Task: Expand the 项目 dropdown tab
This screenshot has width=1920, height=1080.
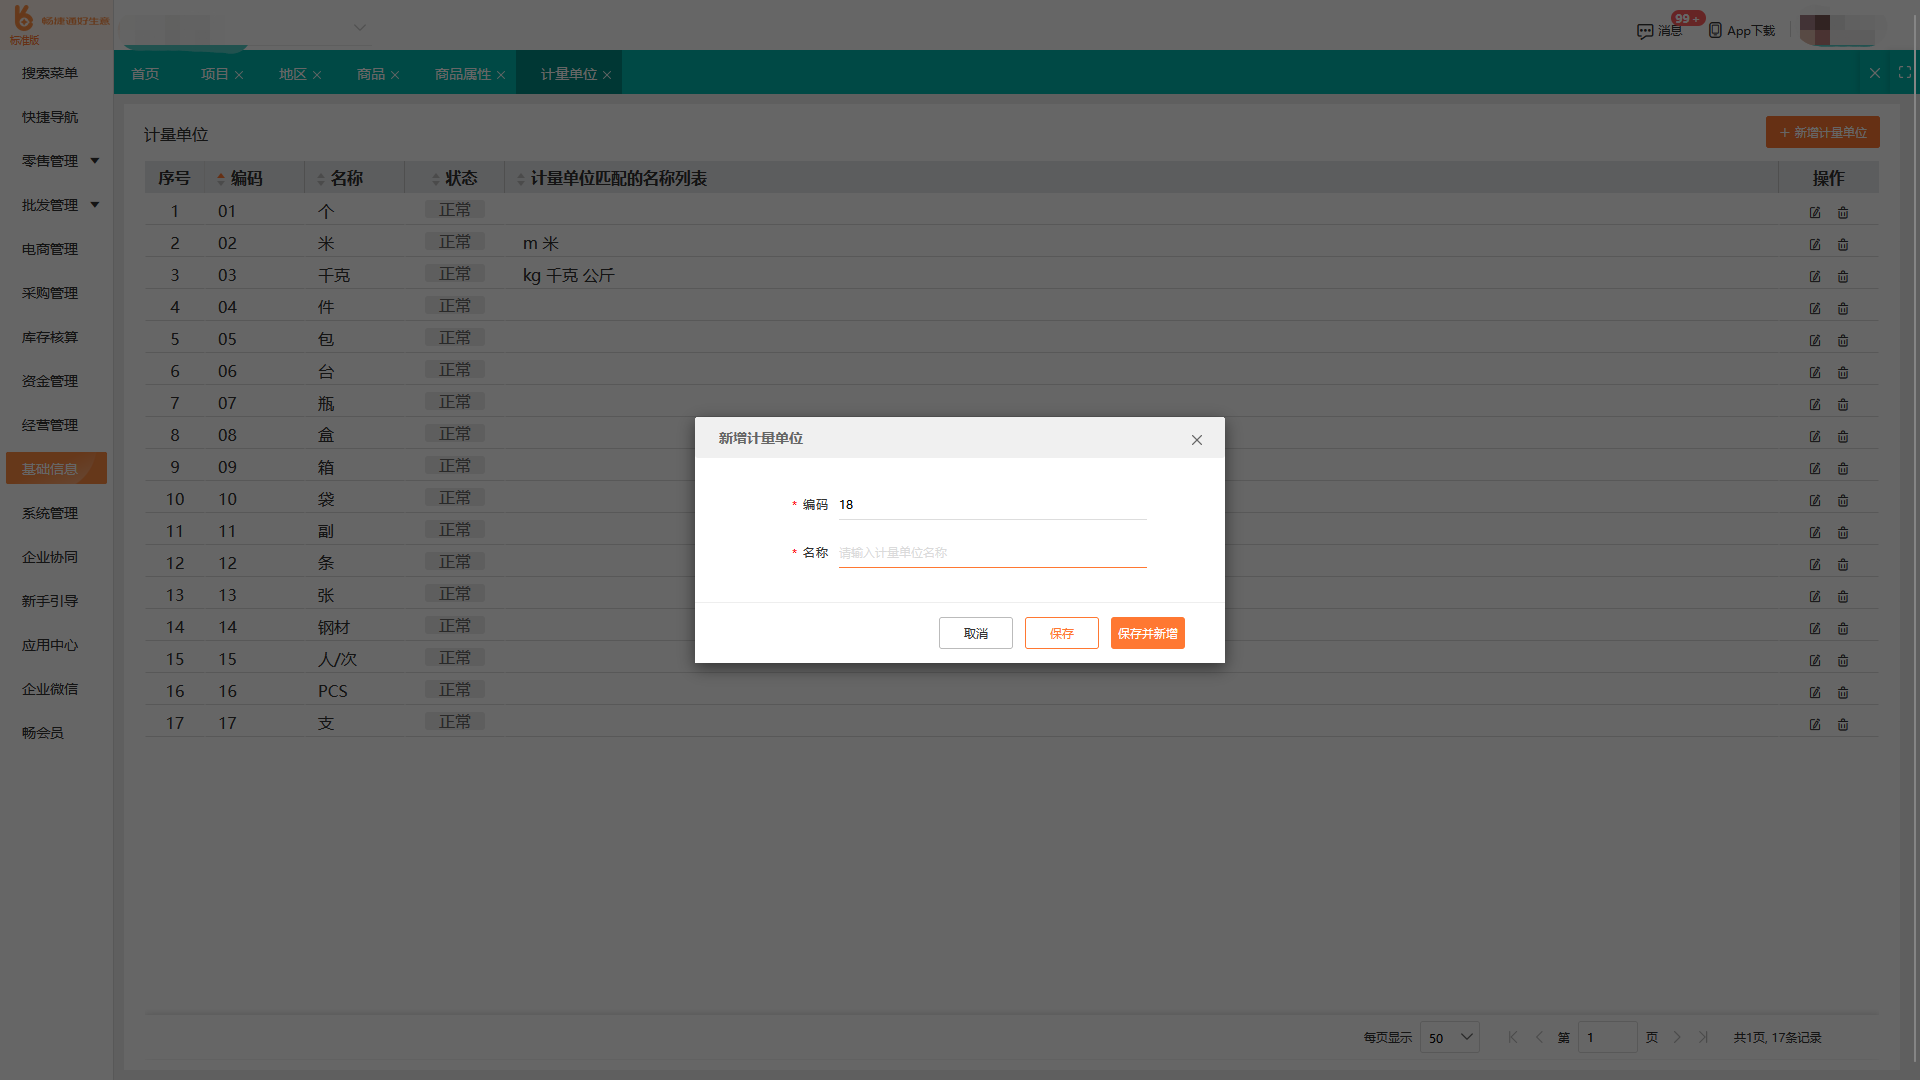Action: coord(215,74)
